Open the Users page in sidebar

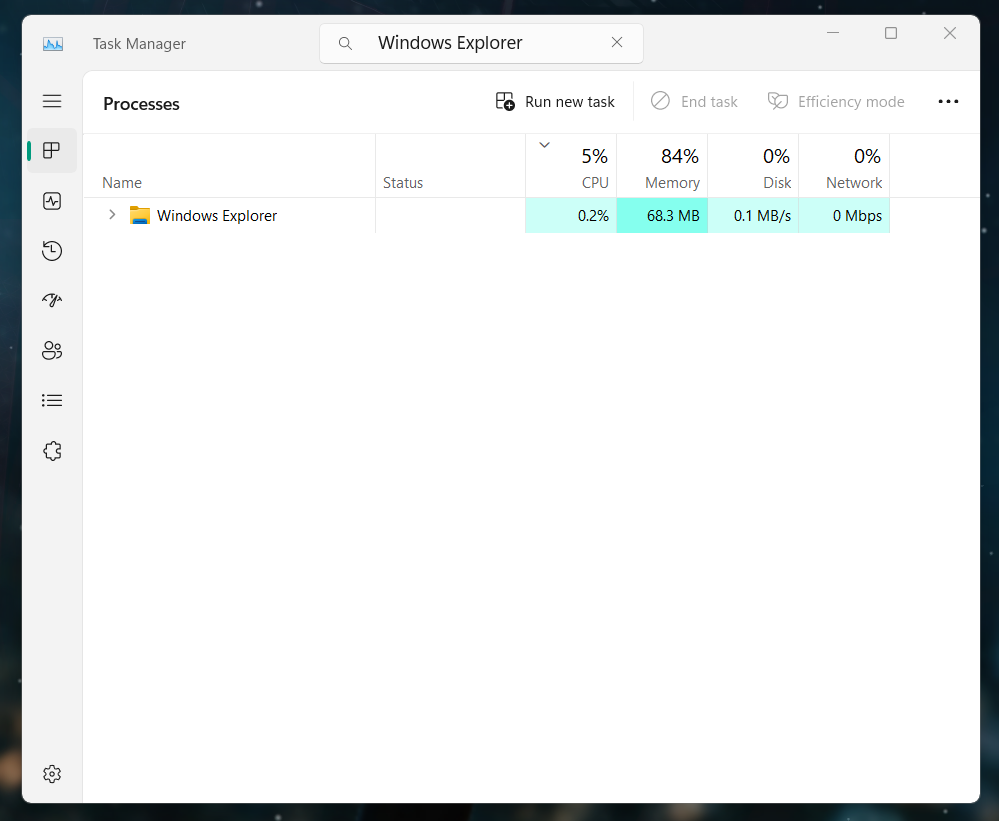[52, 350]
